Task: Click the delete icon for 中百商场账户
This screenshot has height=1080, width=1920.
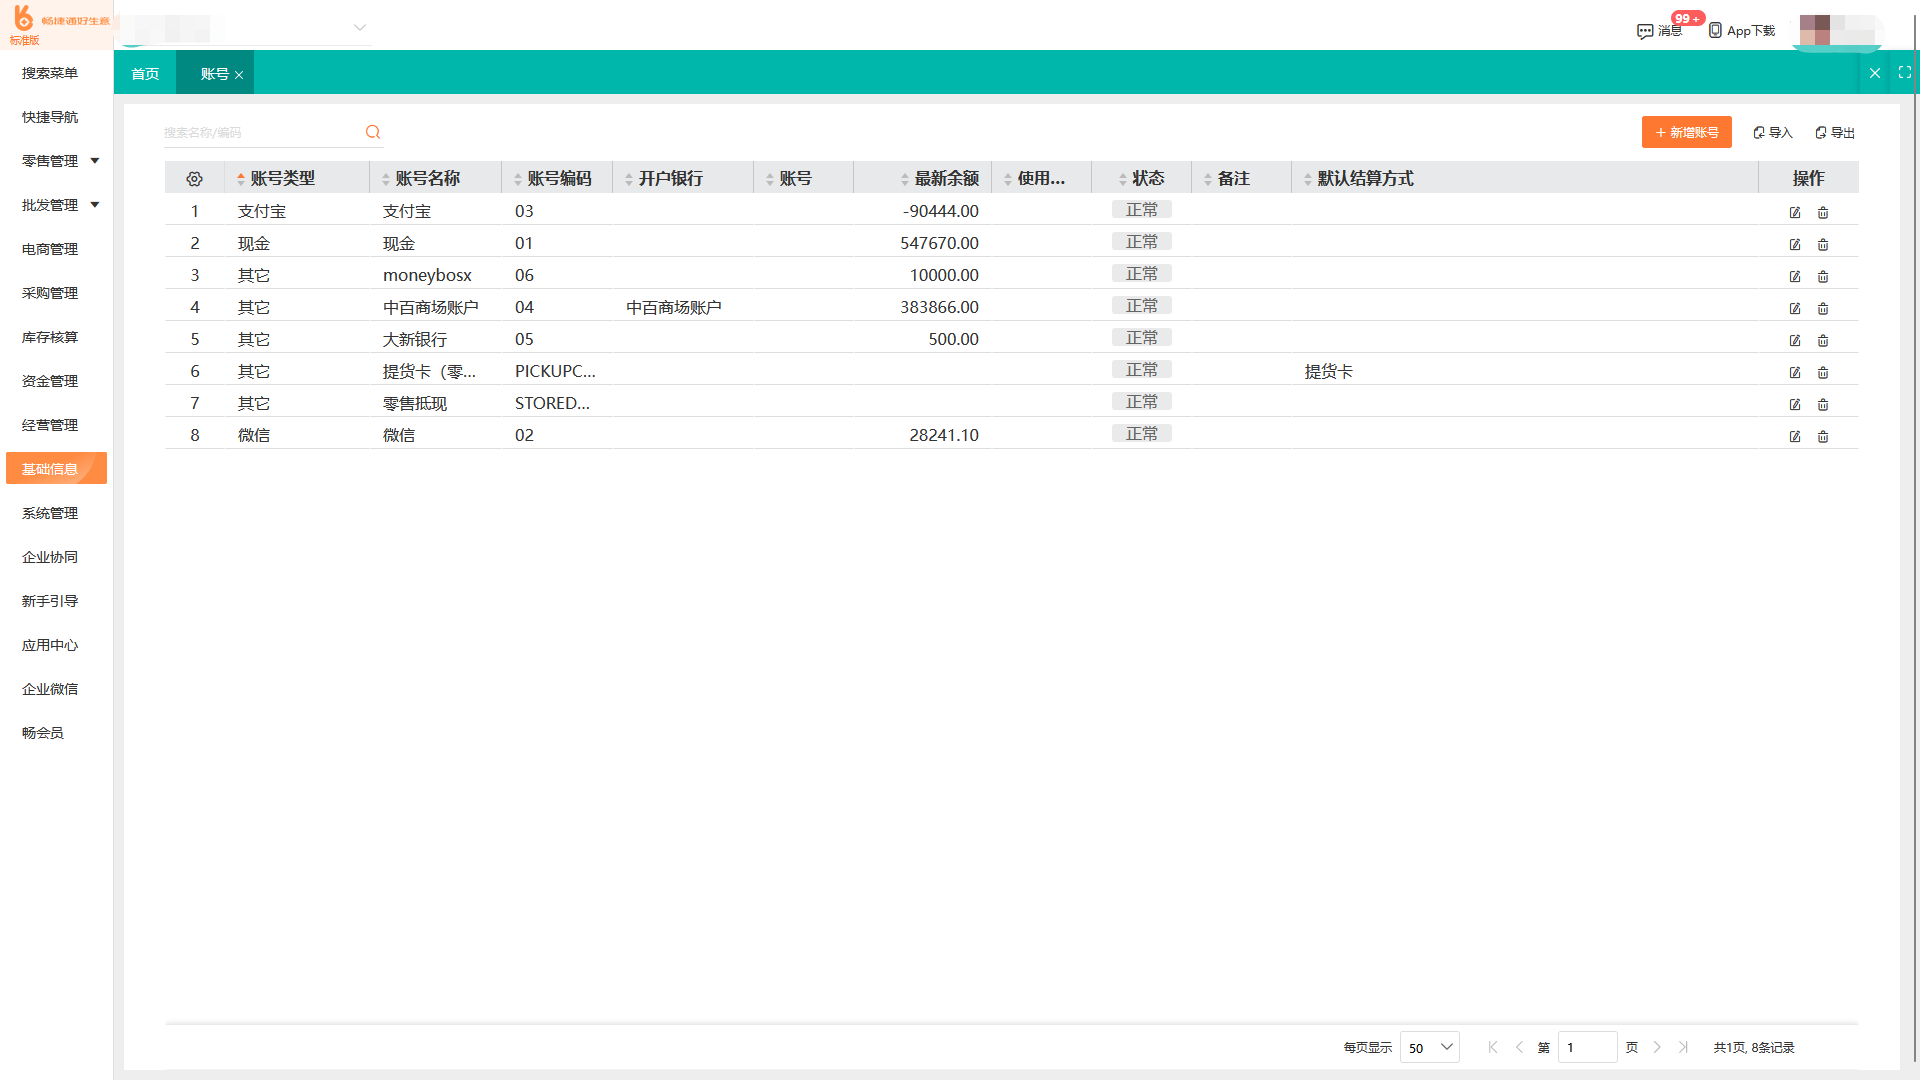Action: [x=1824, y=307]
